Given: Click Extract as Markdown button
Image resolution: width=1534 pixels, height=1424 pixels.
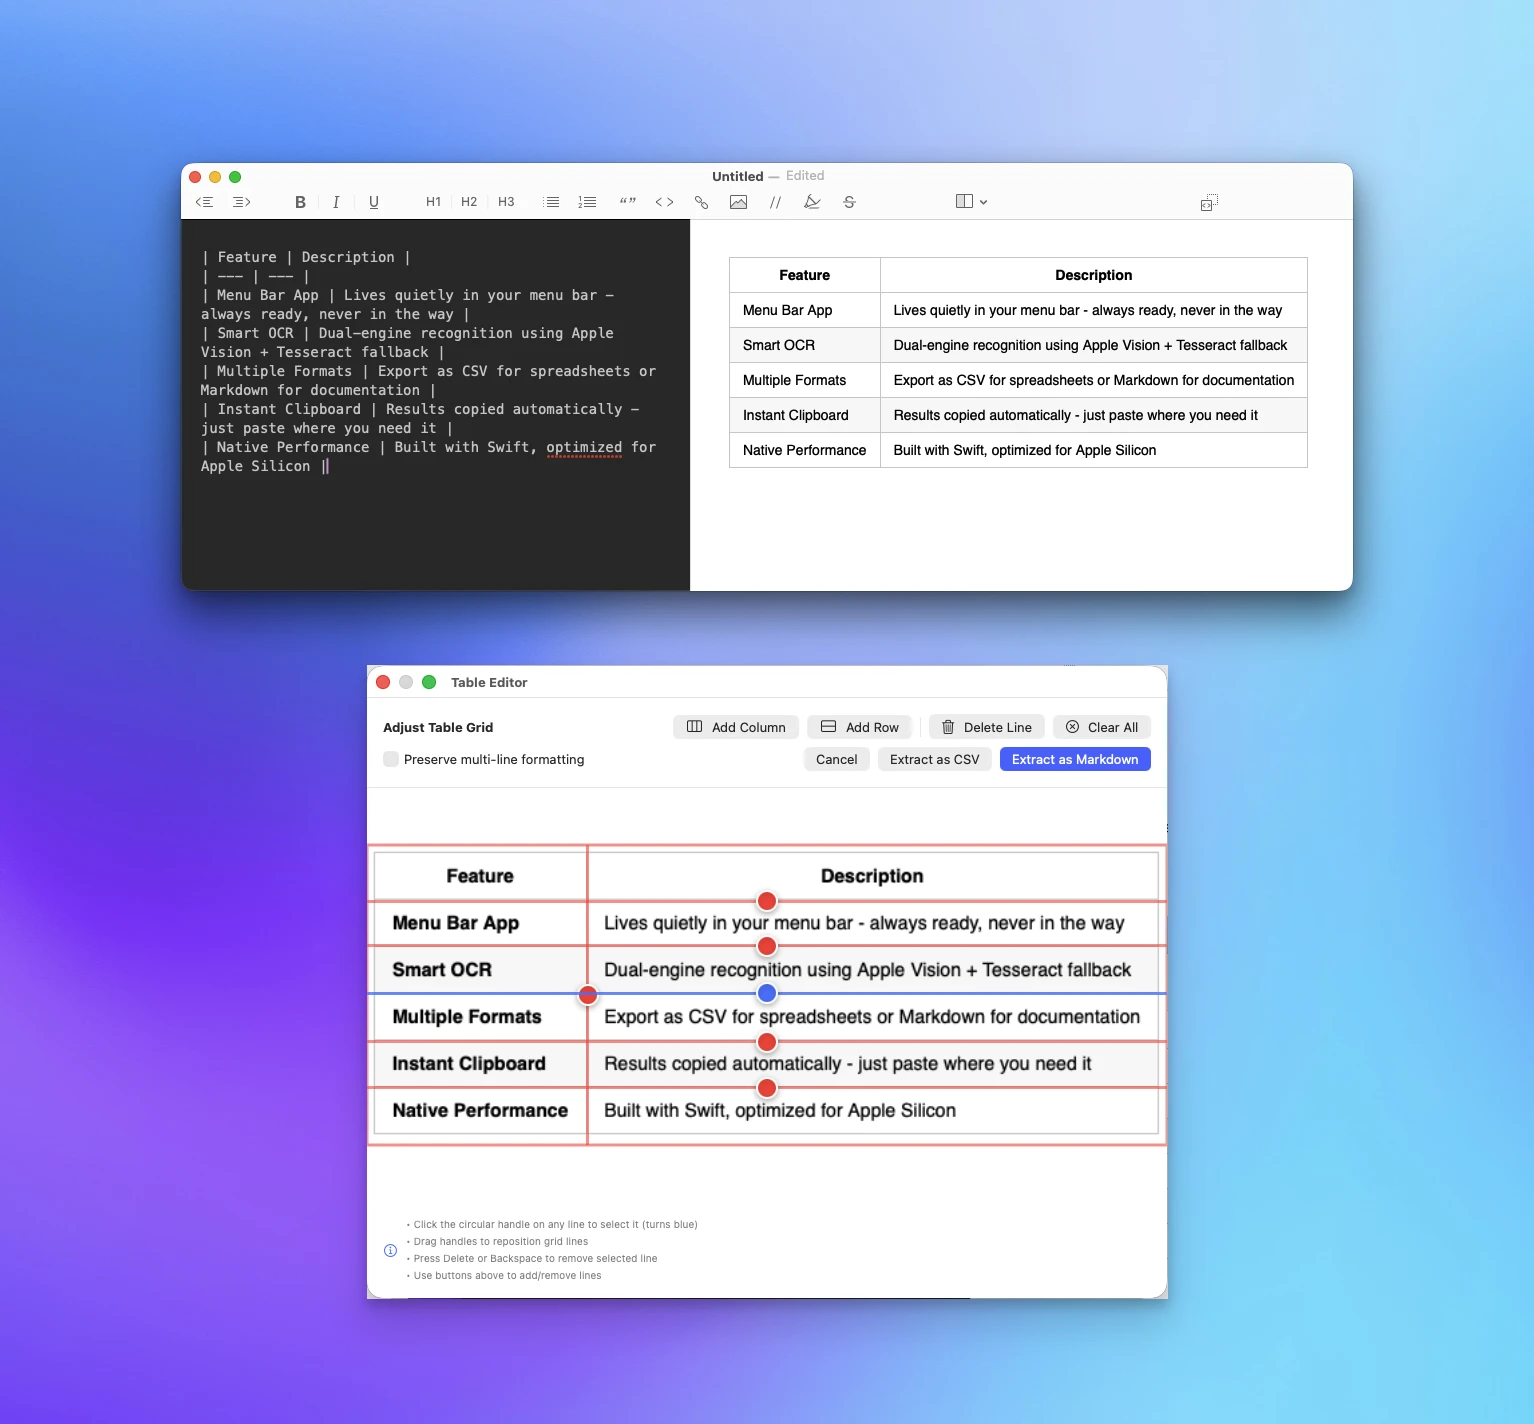Looking at the screenshot, I should [x=1074, y=759].
